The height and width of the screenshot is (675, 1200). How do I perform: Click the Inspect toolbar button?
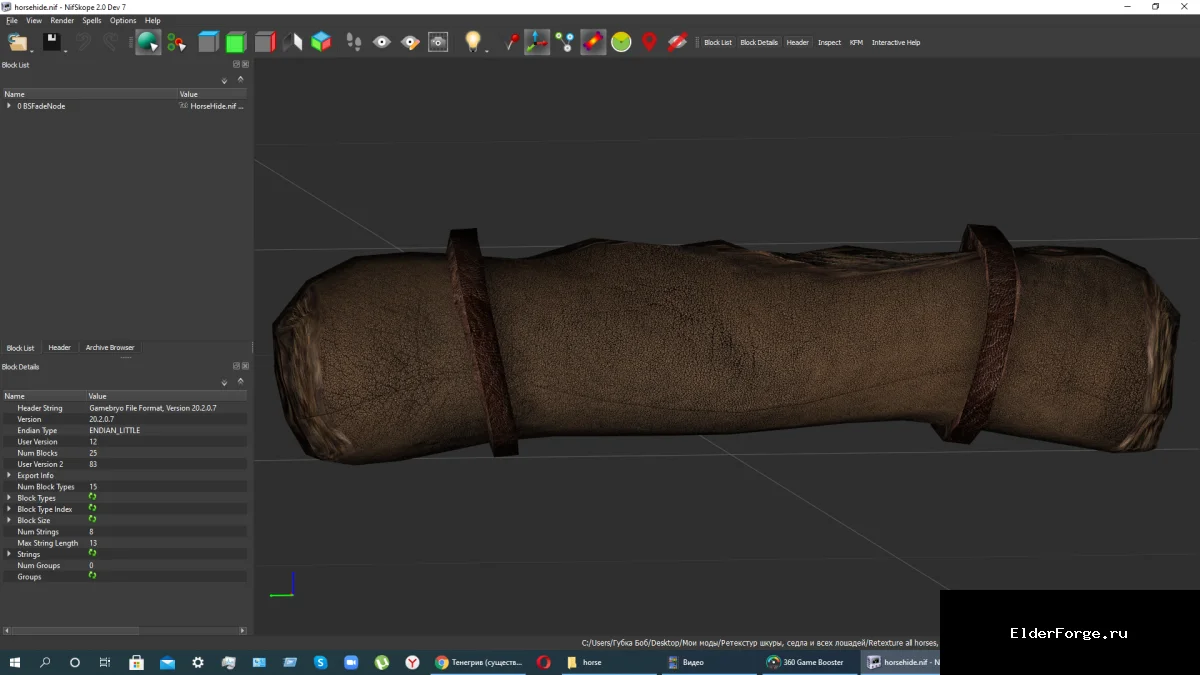pyautogui.click(x=829, y=43)
